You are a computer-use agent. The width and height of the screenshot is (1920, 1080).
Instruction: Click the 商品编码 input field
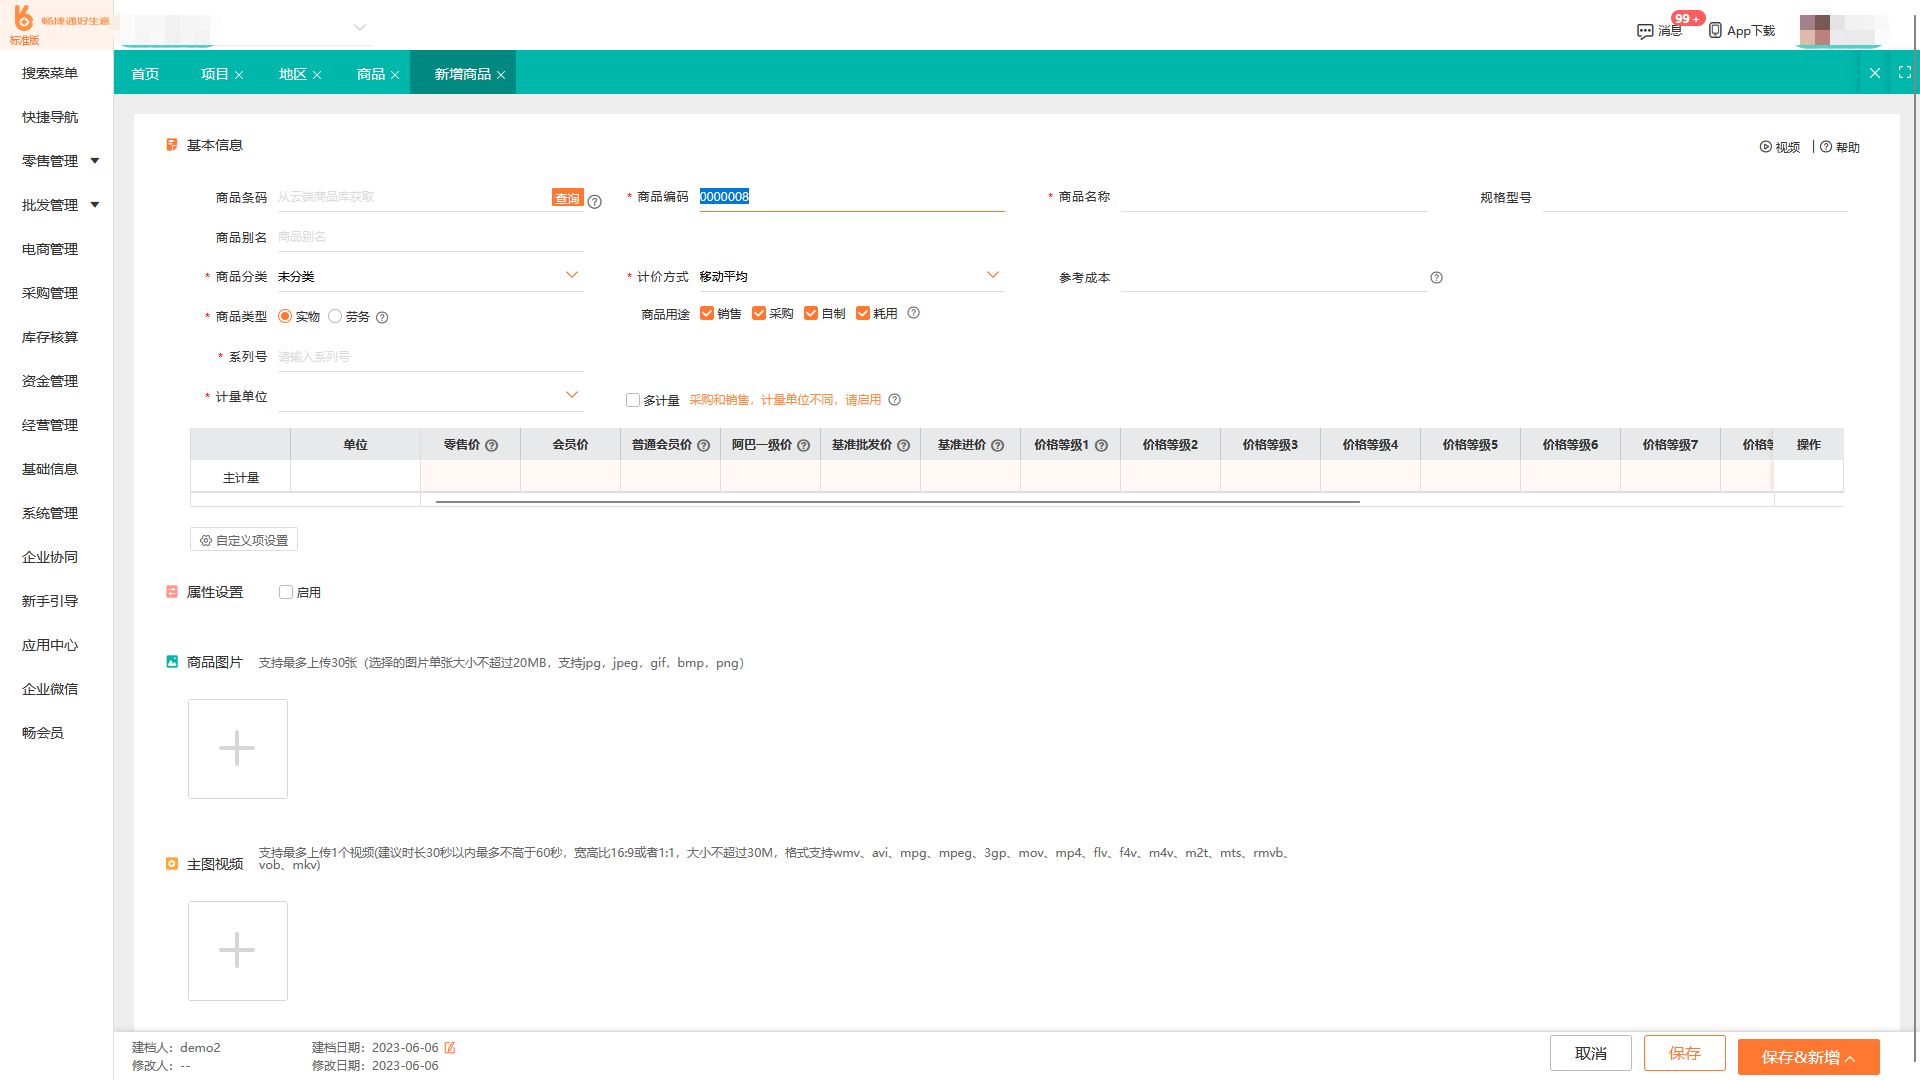tap(849, 196)
